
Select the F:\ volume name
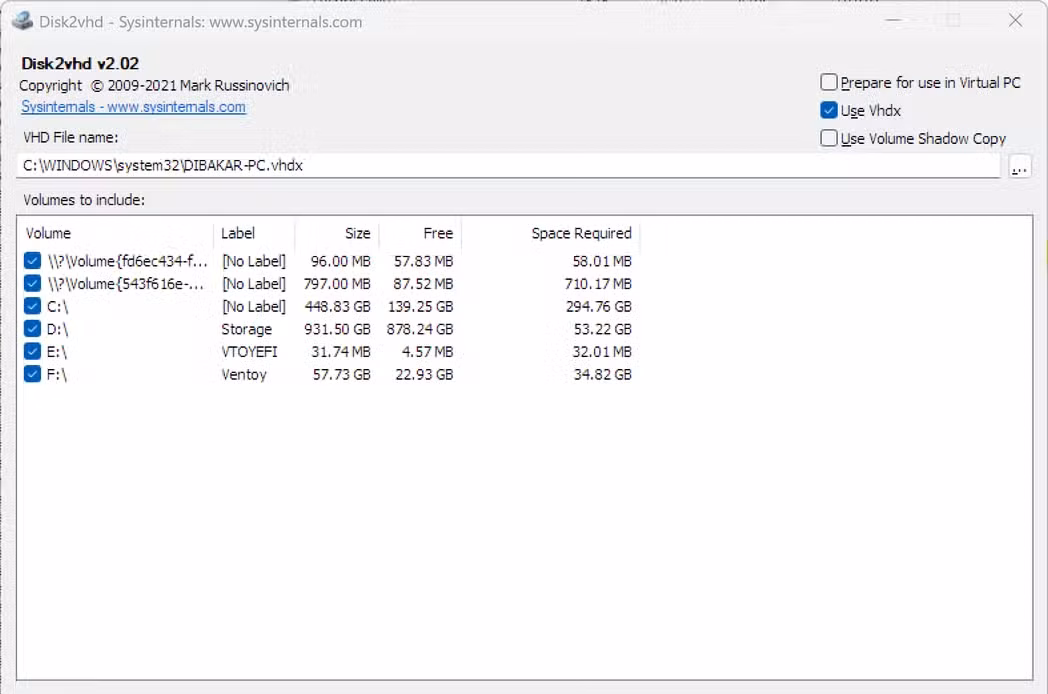coord(57,375)
